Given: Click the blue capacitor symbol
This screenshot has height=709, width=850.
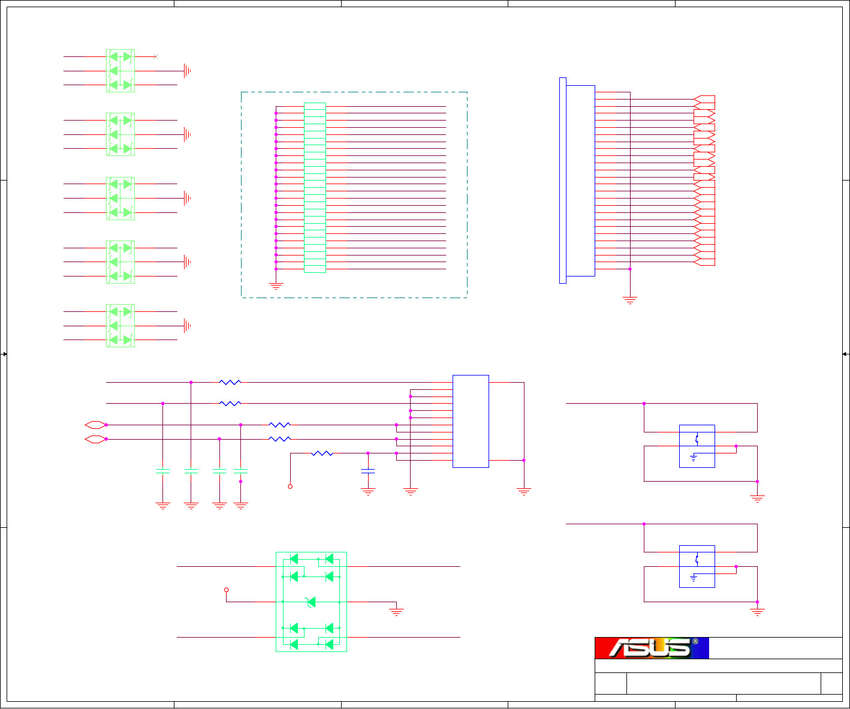Looking at the screenshot, I should coord(368,472).
